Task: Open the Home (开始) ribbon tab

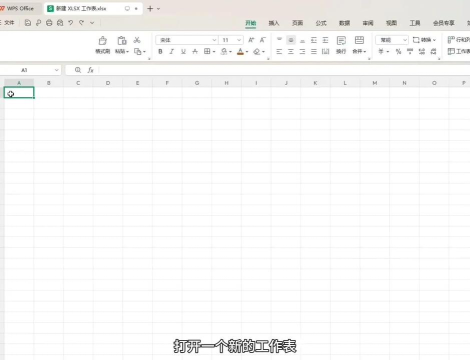Action: (x=251, y=23)
